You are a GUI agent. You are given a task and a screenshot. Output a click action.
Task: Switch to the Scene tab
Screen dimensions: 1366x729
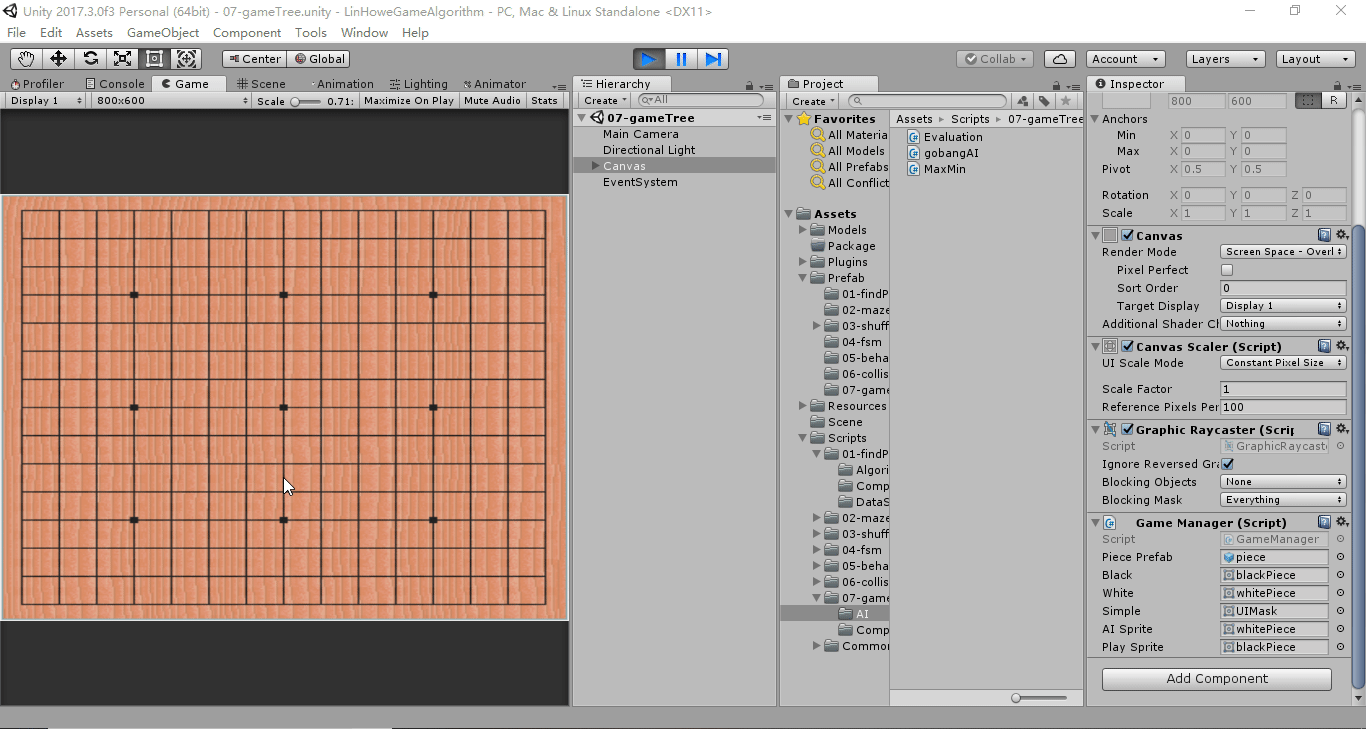(x=262, y=84)
